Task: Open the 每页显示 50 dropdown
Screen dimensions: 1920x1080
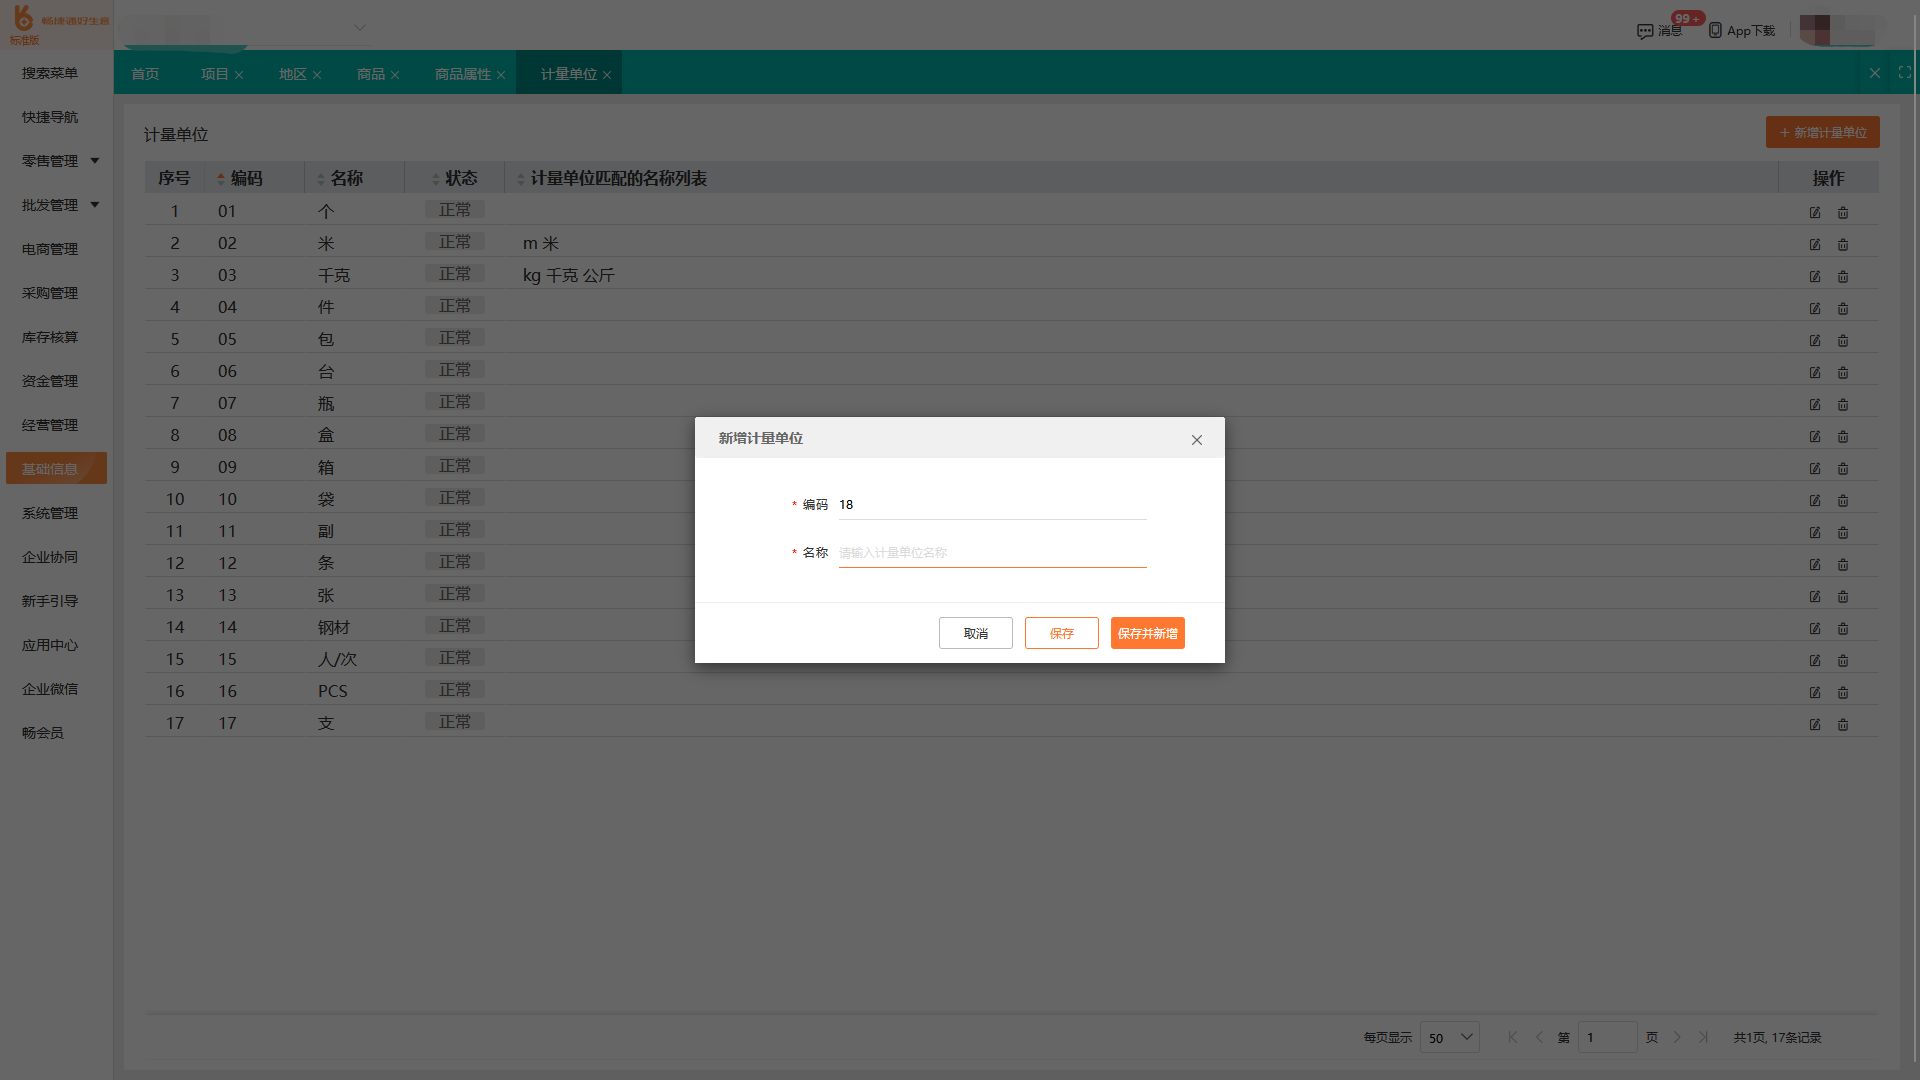Action: tap(1449, 1038)
